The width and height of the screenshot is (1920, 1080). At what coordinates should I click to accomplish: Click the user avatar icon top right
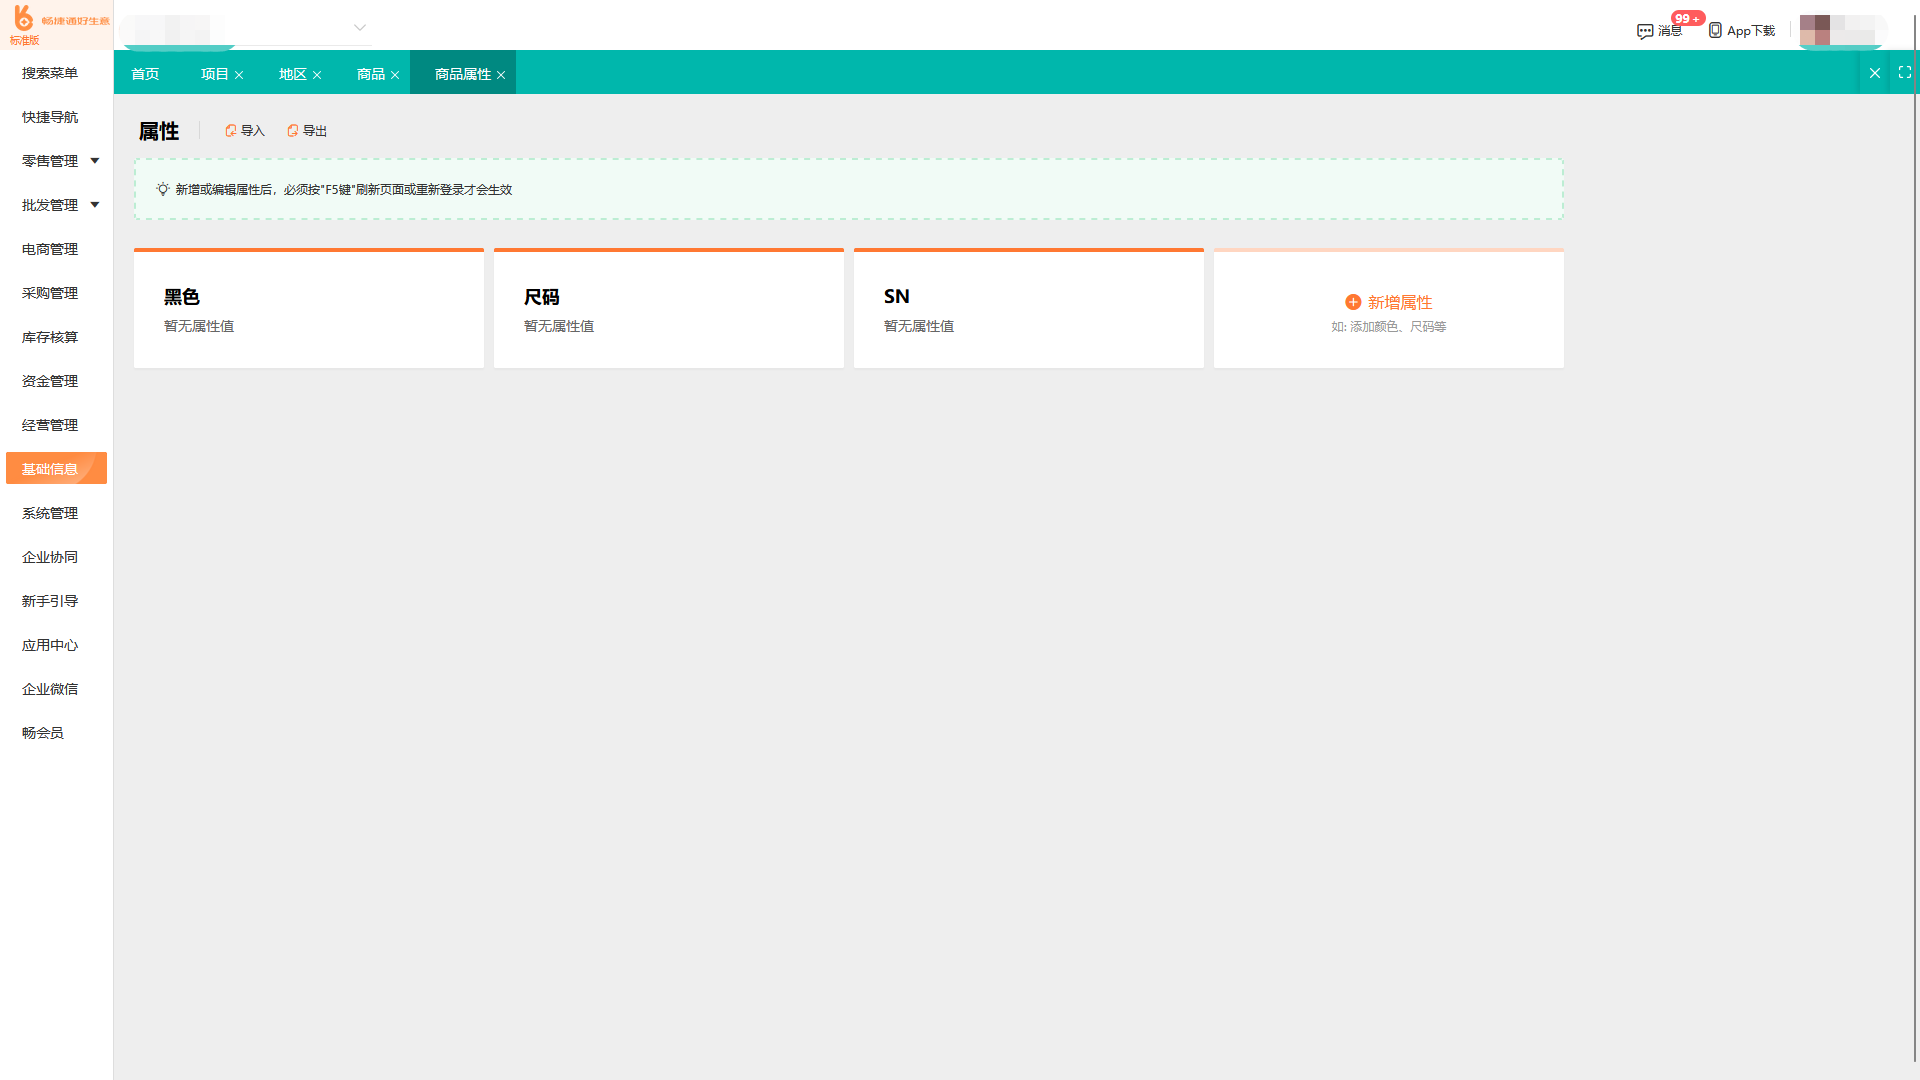[x=1816, y=29]
